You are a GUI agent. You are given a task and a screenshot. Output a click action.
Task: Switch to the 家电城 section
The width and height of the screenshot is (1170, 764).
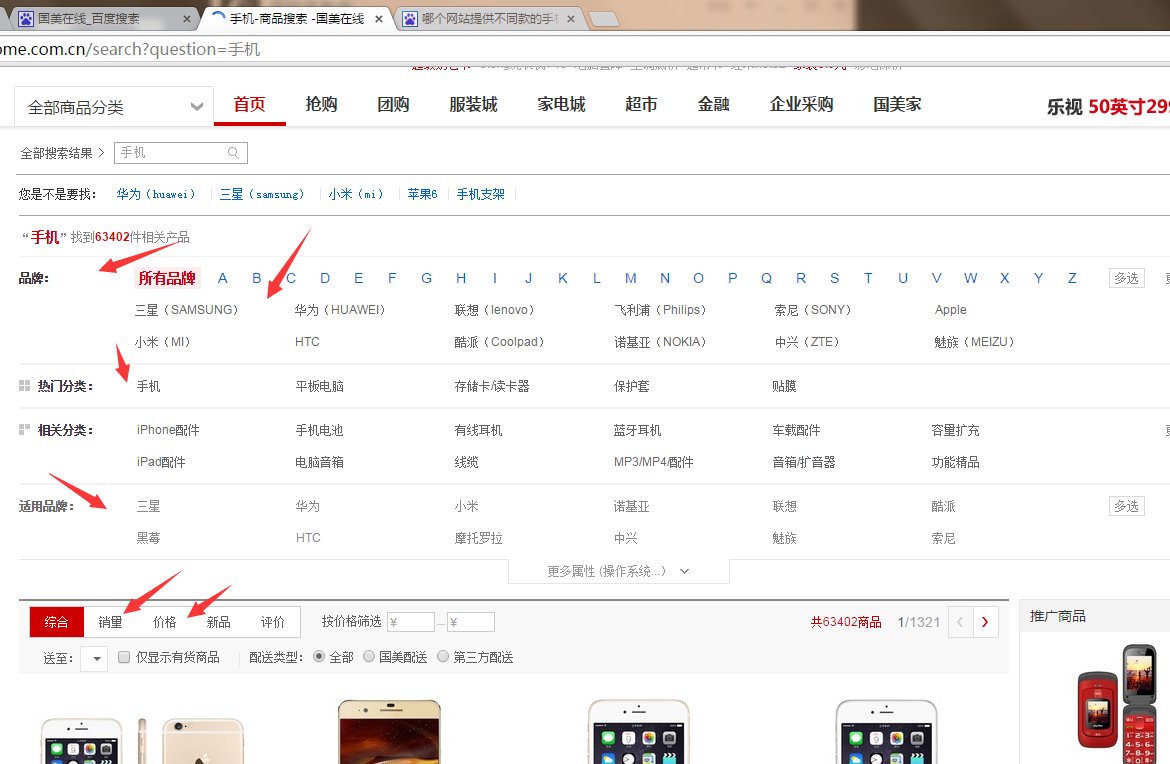tap(561, 104)
